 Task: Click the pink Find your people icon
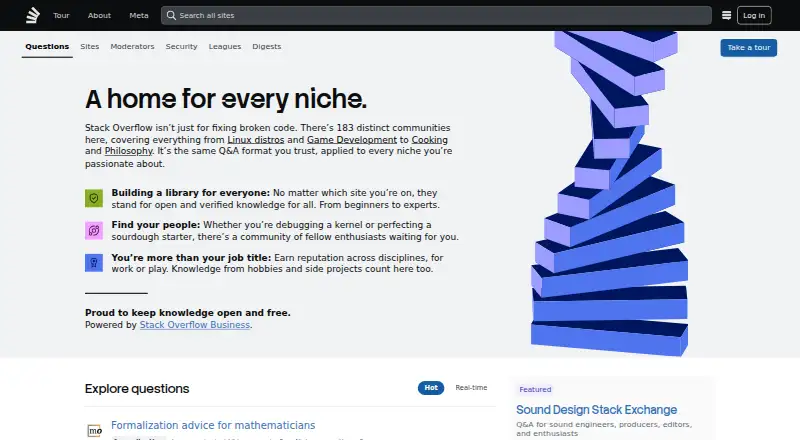pos(94,230)
